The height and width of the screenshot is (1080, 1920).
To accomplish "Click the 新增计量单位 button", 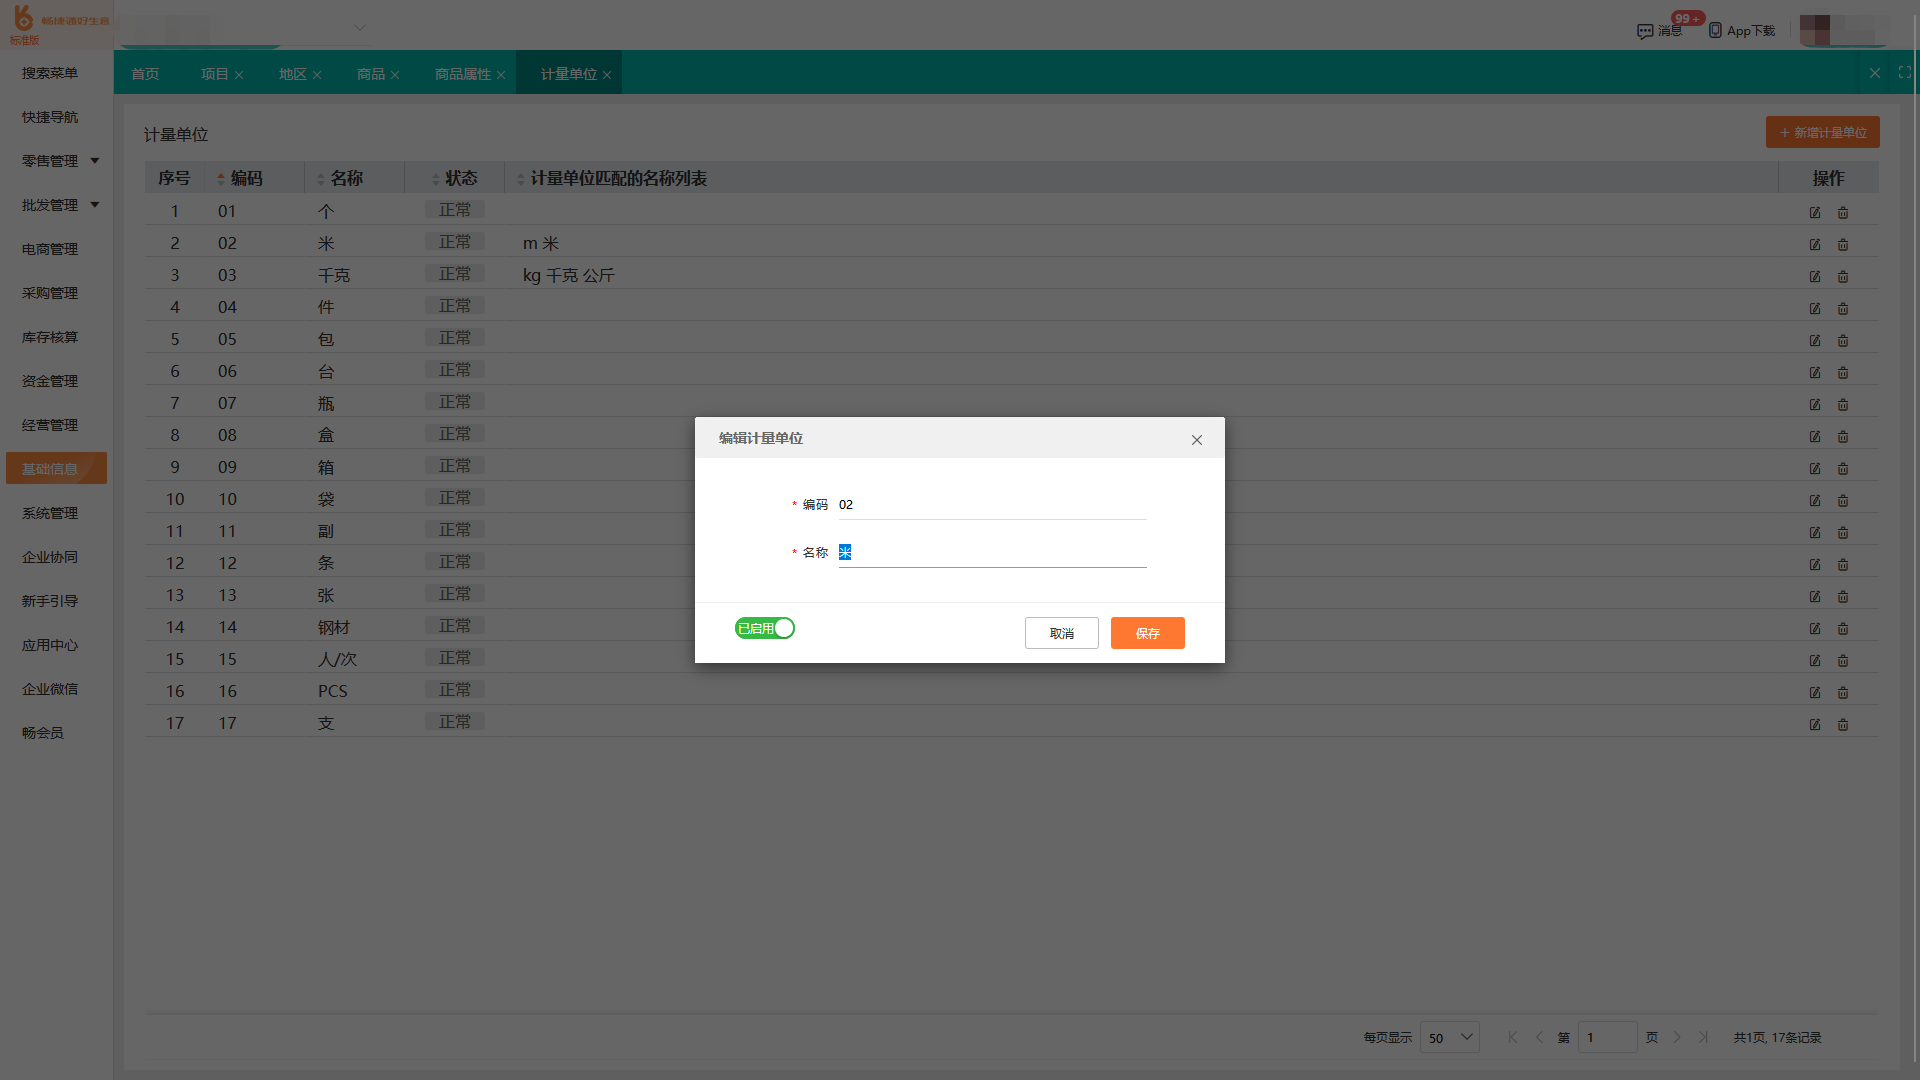I will click(x=1822, y=132).
